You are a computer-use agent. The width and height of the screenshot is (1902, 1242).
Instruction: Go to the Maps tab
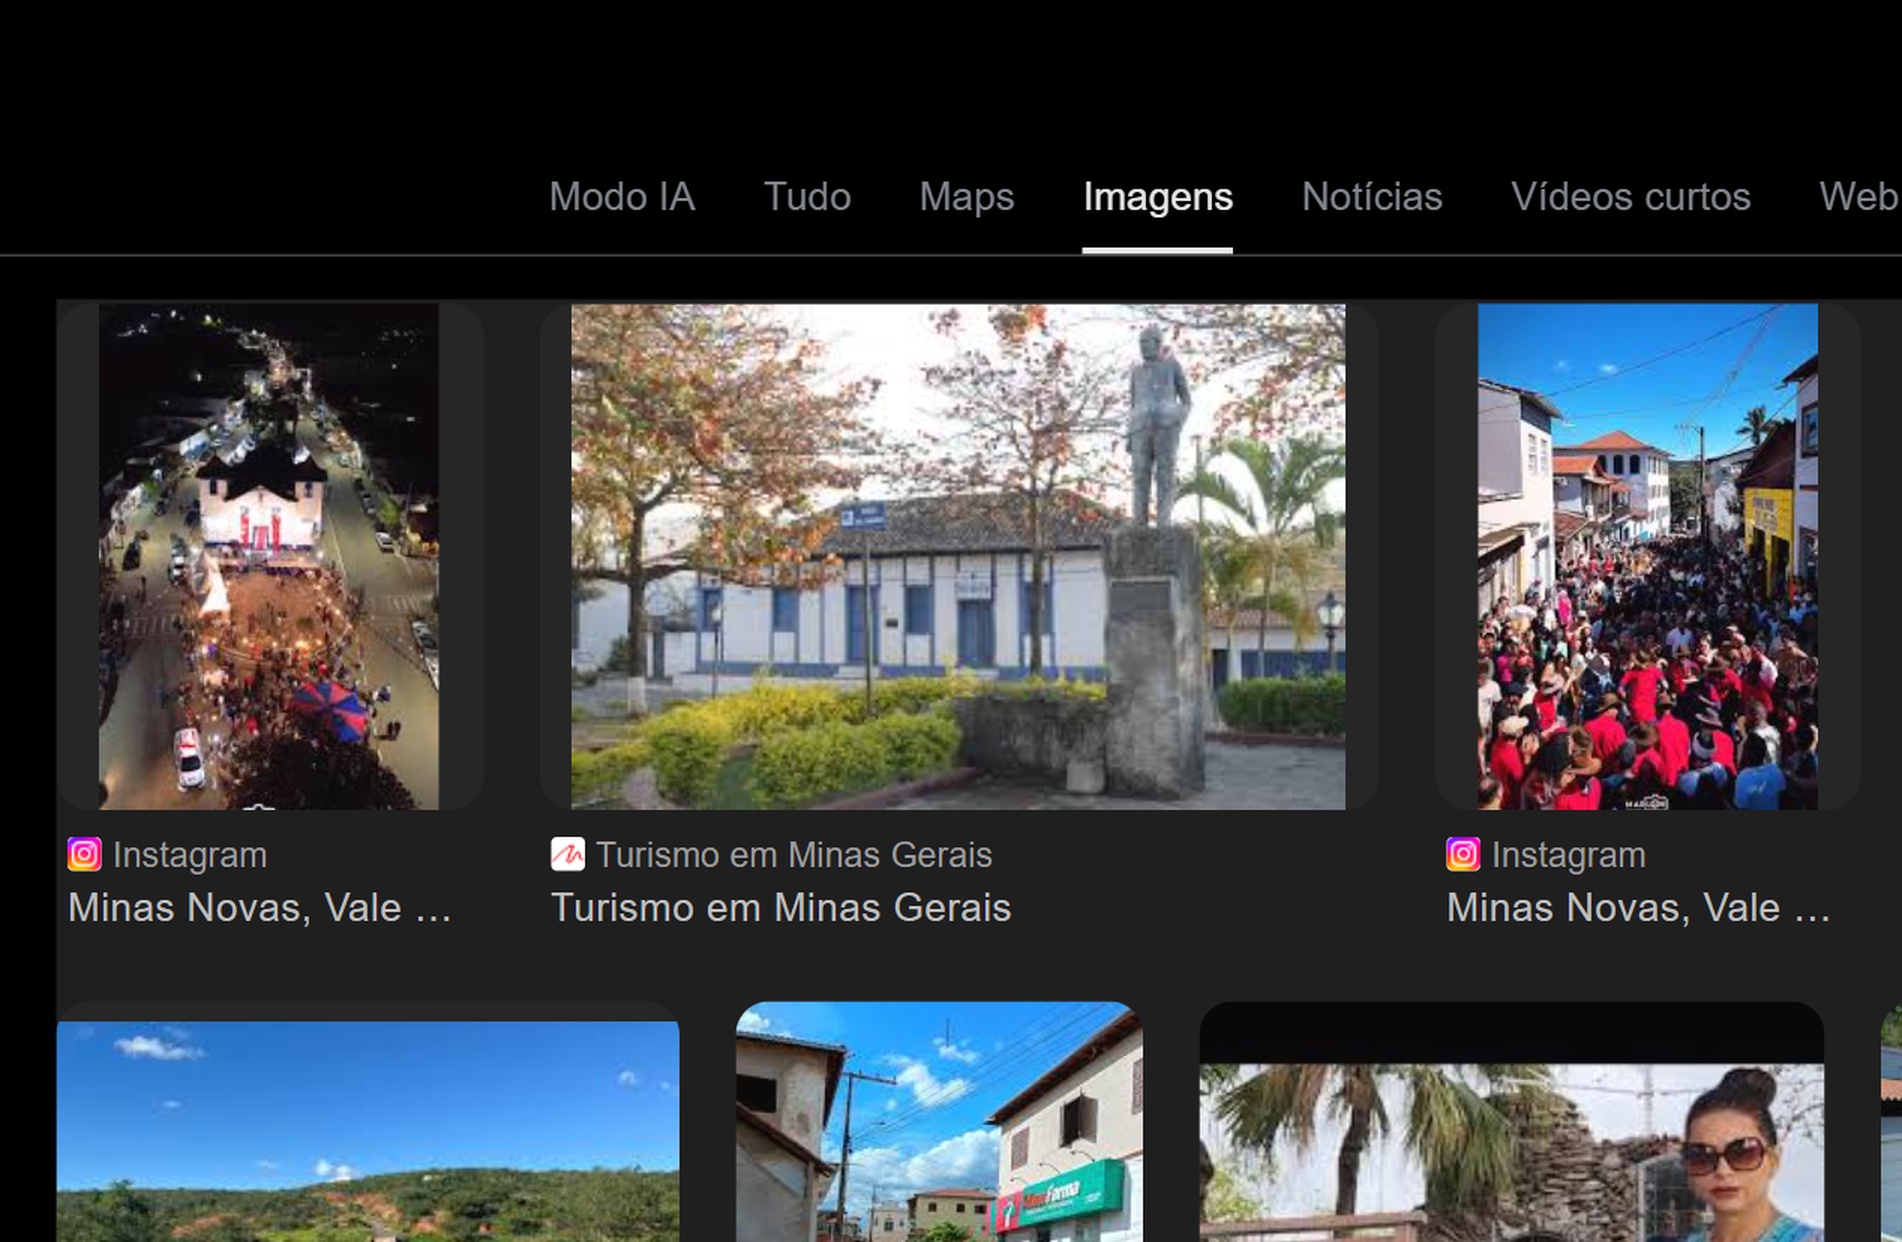tap(966, 197)
